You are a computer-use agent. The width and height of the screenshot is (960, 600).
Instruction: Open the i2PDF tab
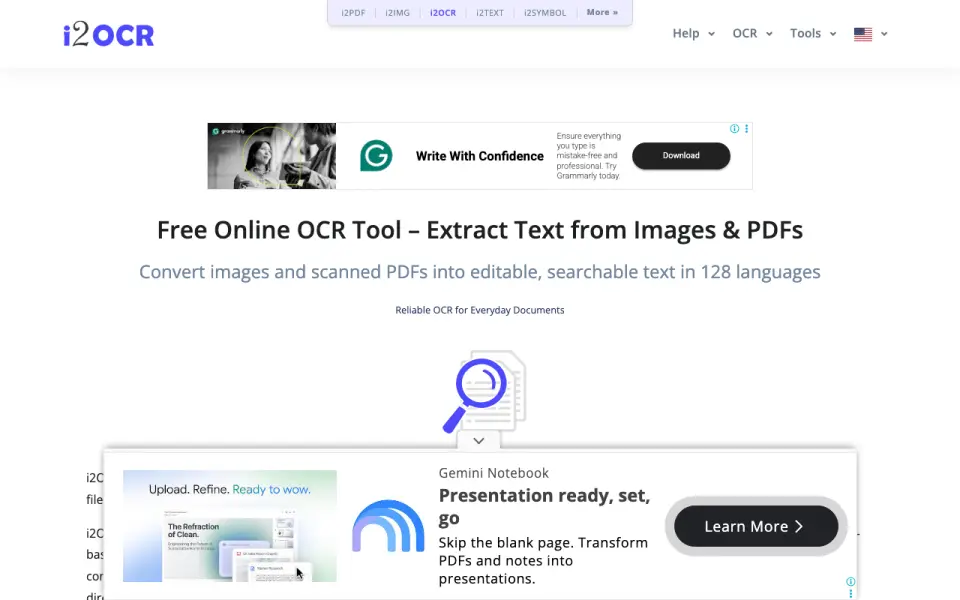pyautogui.click(x=353, y=12)
